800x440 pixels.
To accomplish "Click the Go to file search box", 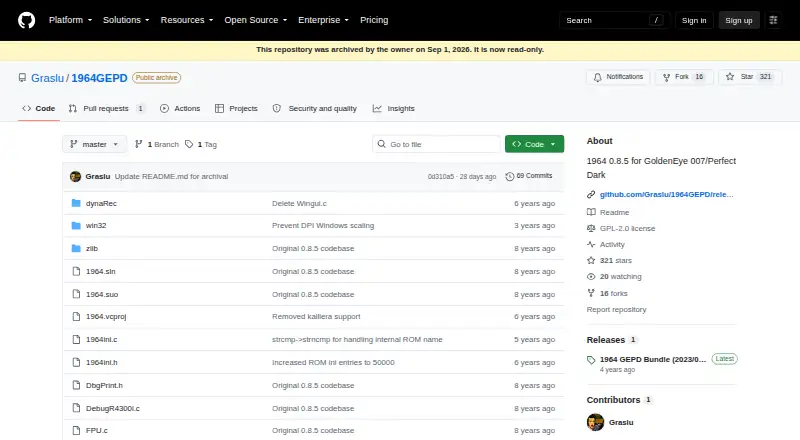I will (437, 144).
